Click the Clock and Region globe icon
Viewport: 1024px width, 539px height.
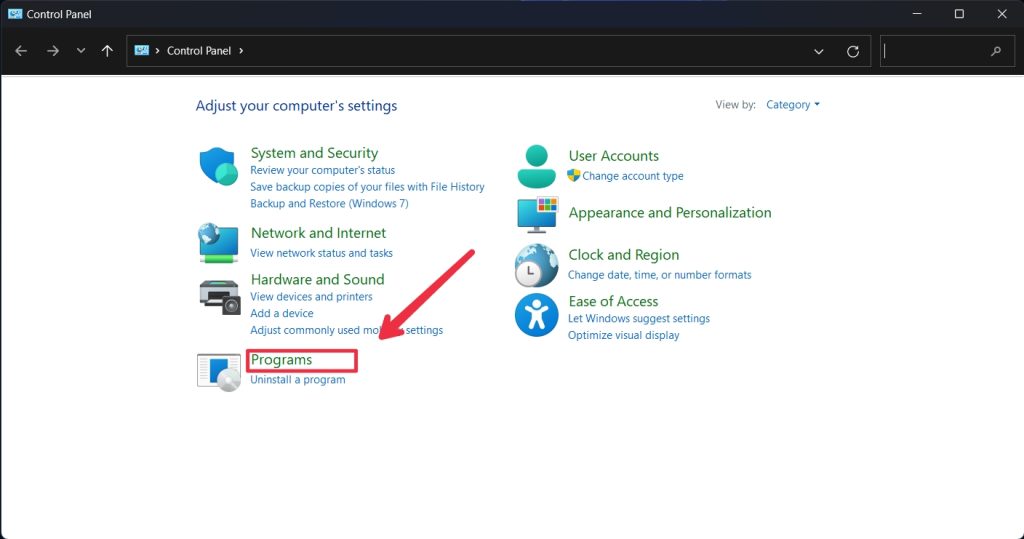click(x=536, y=265)
